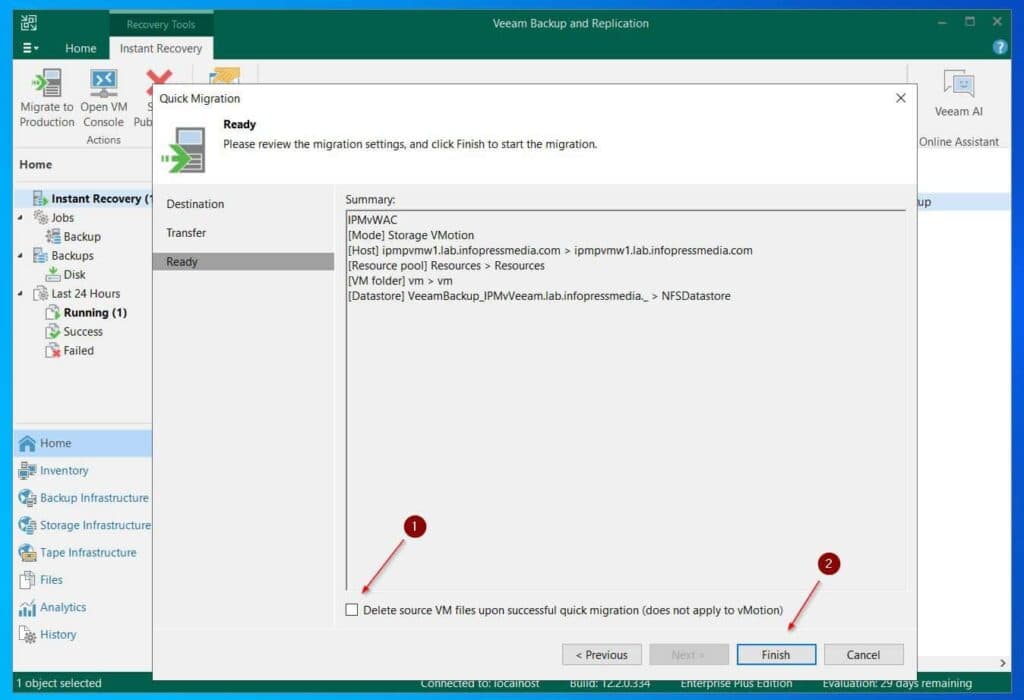Viewport: 1024px width, 700px height.
Task: Click the Analytics text label
Action: (63, 607)
